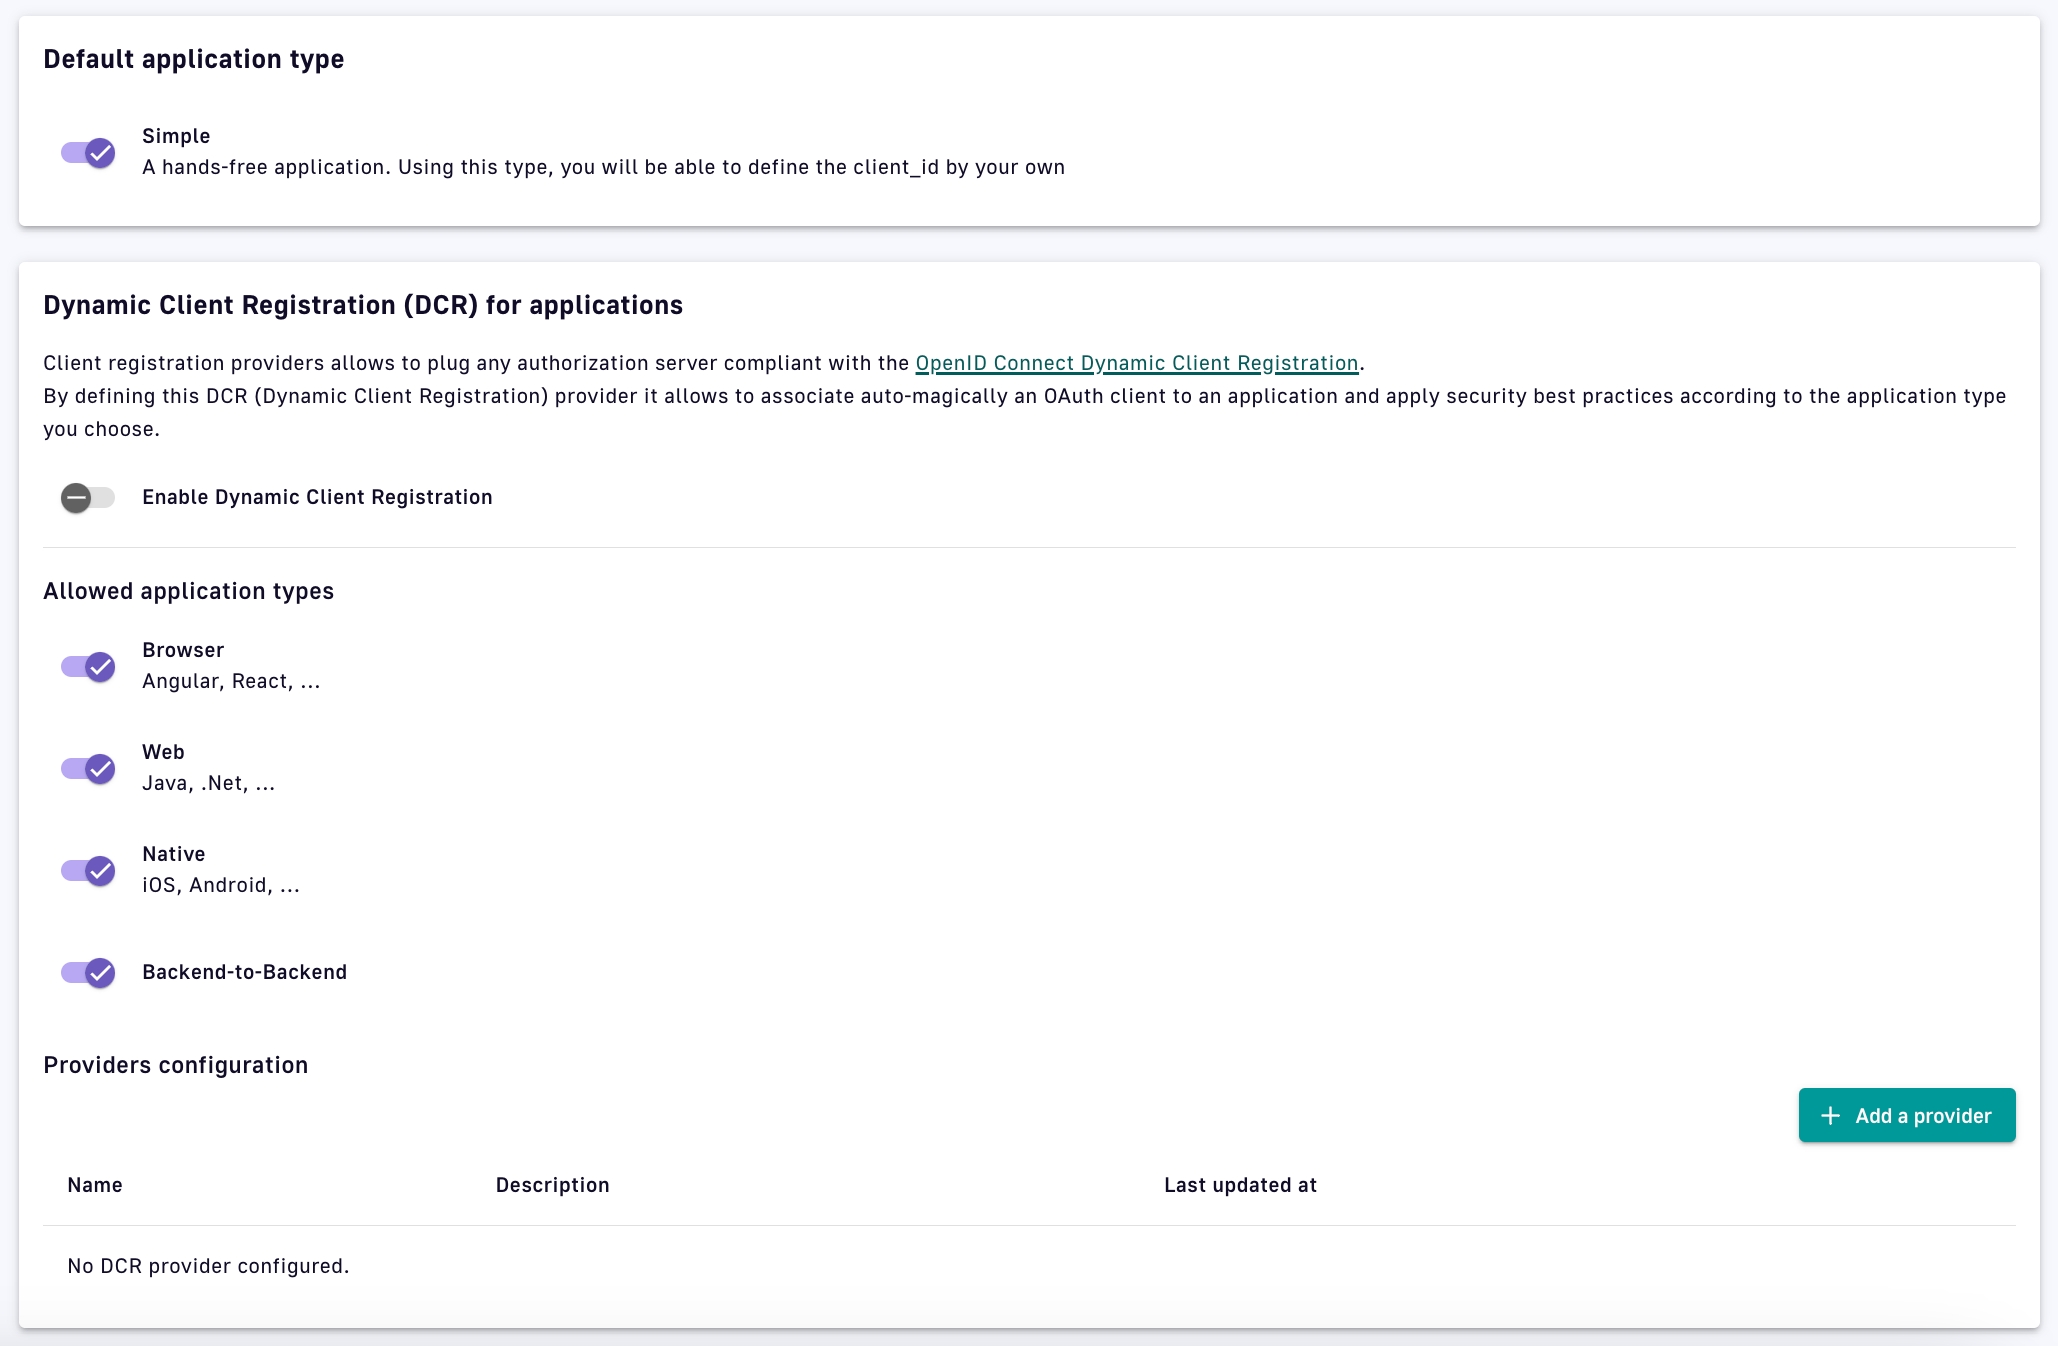Toggle the Simple default application type switch
Viewport: 2058px width, 1346px height.
point(88,153)
